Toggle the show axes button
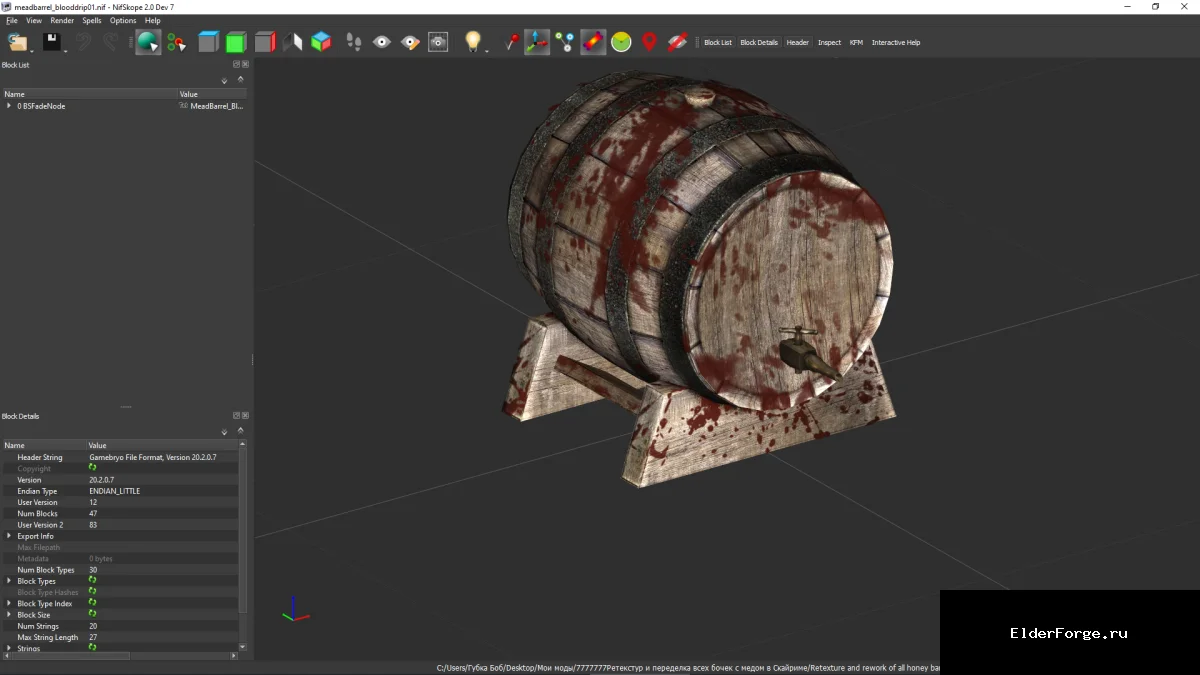1200x675 pixels. pos(537,42)
